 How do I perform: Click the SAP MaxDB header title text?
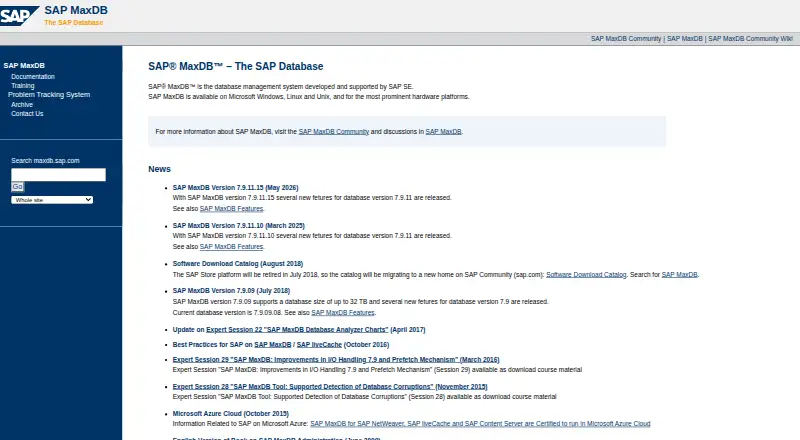point(76,10)
